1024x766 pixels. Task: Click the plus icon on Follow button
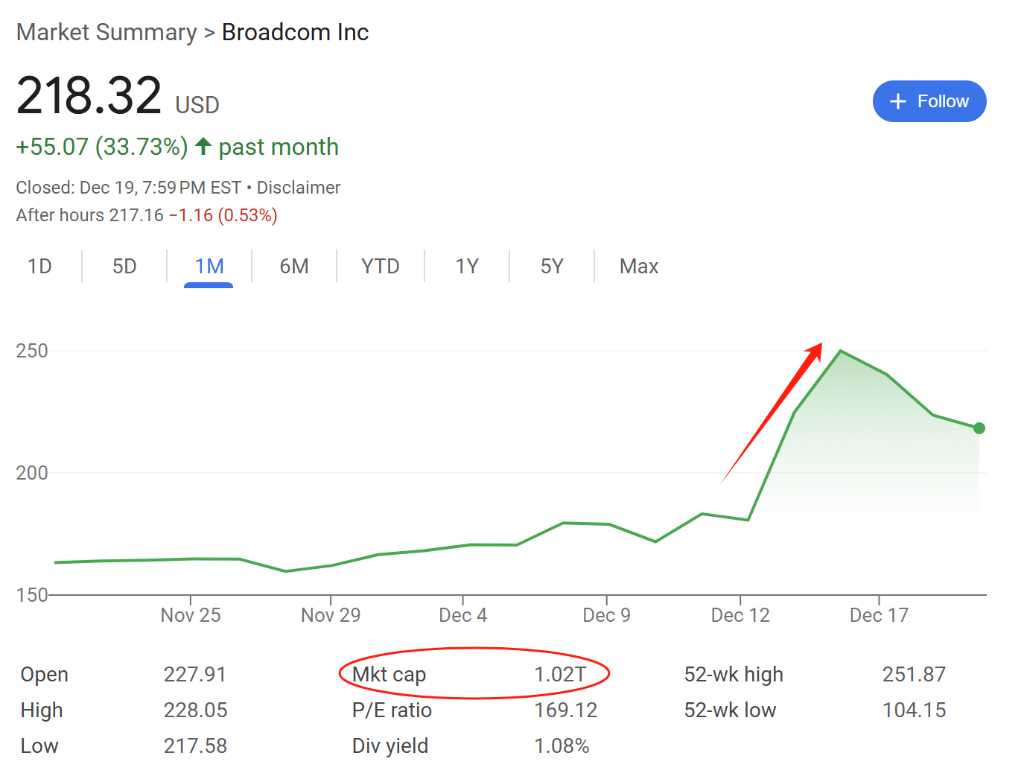898,102
